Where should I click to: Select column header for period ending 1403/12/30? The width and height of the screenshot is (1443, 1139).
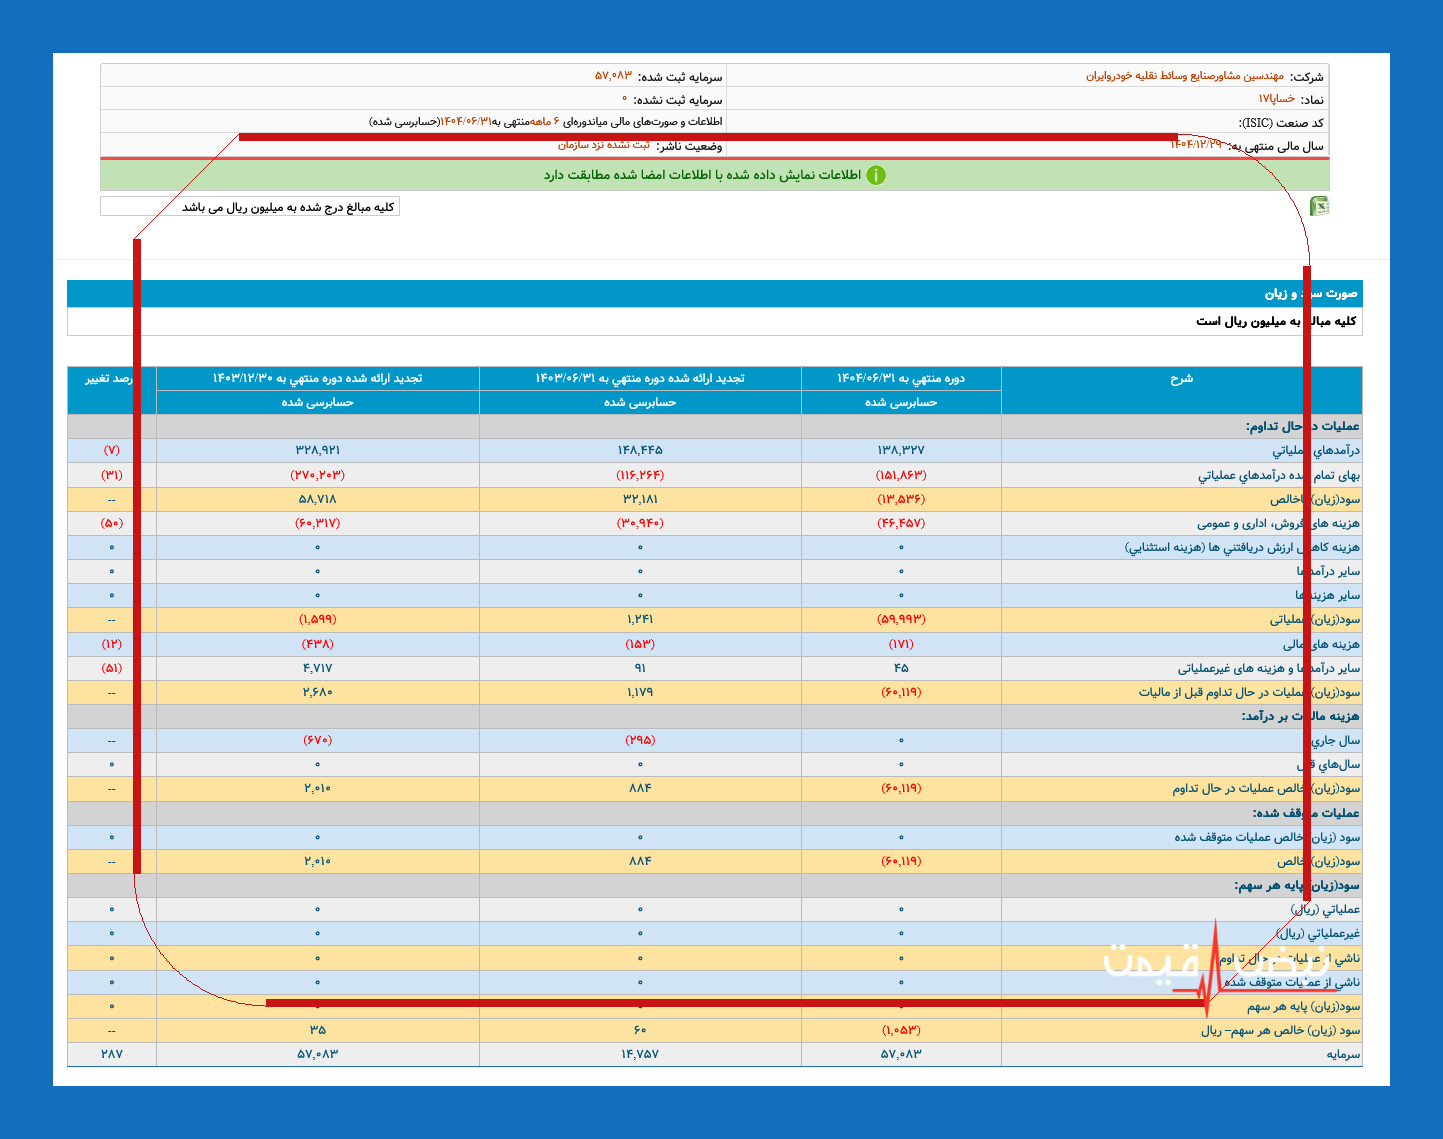[317, 379]
